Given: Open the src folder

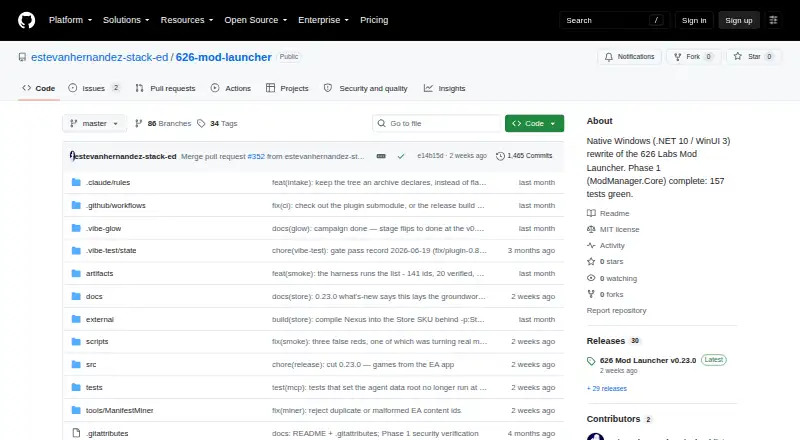Looking at the screenshot, I should (91, 364).
